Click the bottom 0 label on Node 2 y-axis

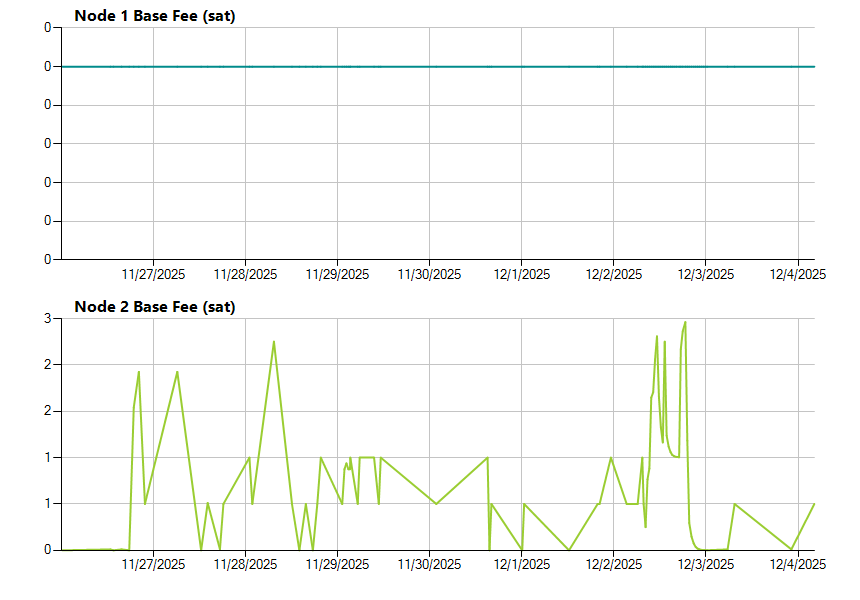pos(47,550)
